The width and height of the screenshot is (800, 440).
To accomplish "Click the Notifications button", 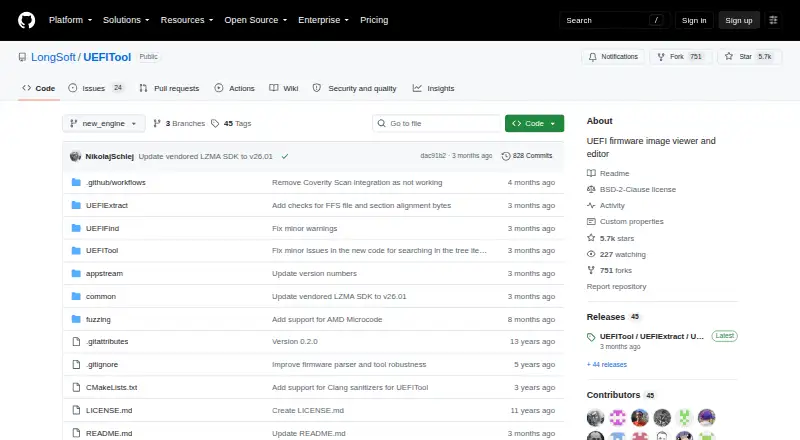I will pos(613,57).
